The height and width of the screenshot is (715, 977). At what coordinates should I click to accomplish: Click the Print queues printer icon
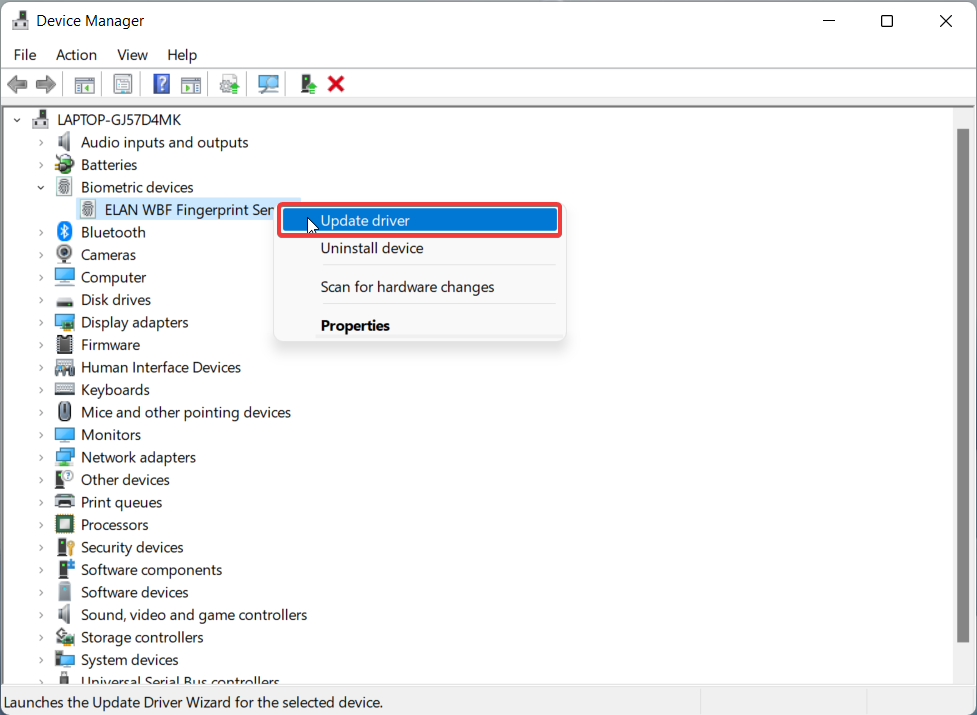pyautogui.click(x=64, y=501)
